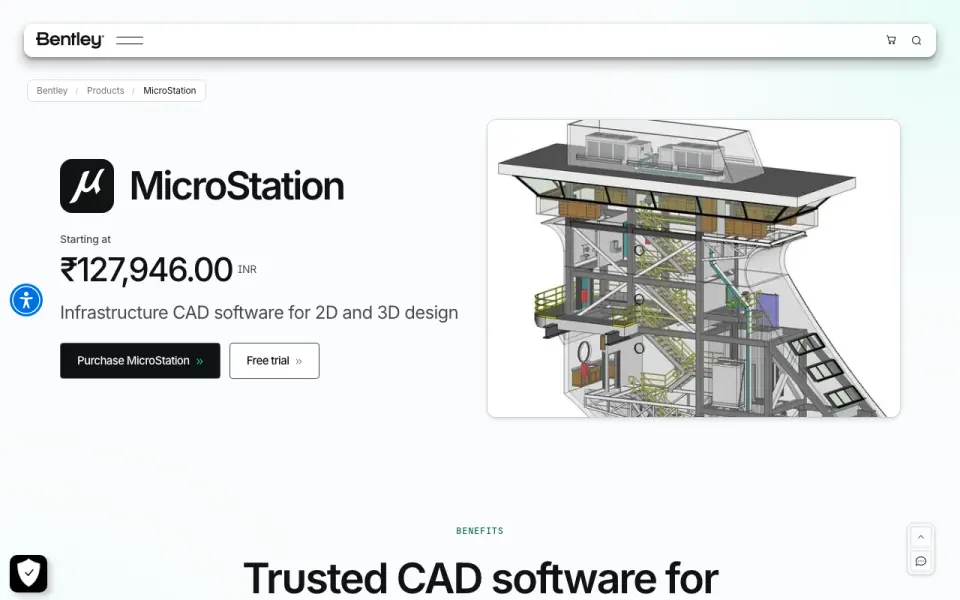Go to Bentley breadcrumb link
Image resolution: width=960 pixels, height=600 pixels.
[52, 91]
